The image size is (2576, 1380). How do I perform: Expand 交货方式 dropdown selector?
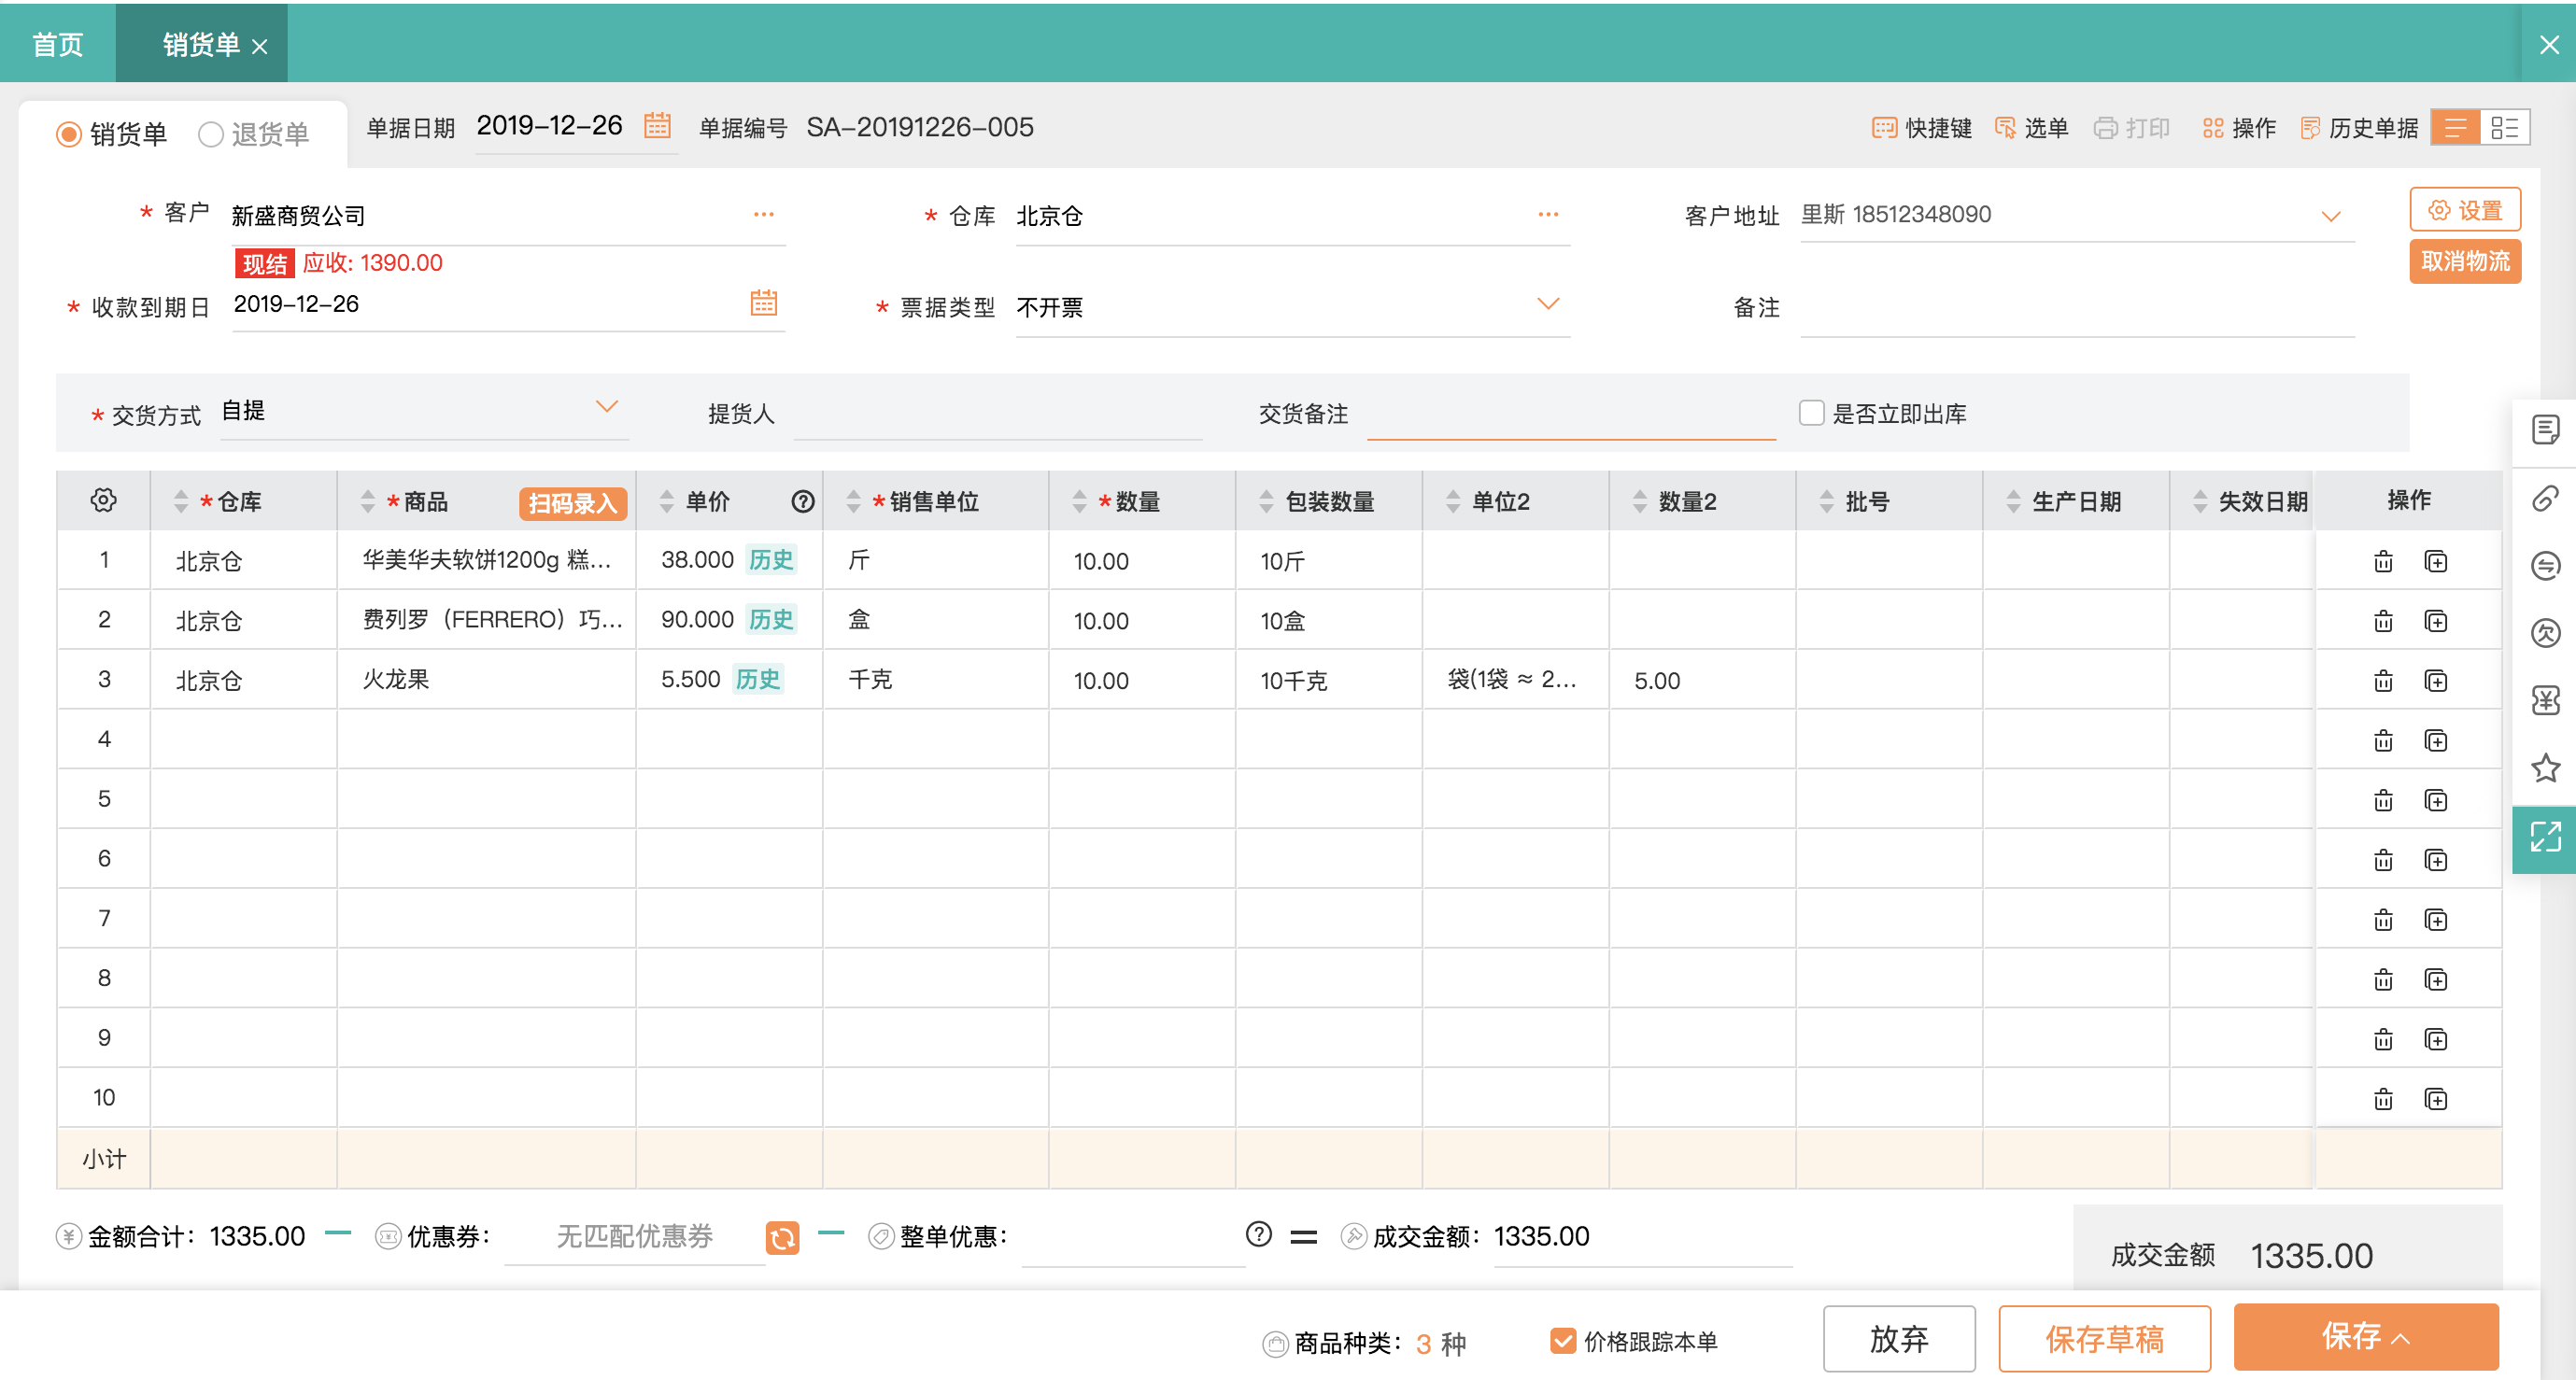[x=608, y=413]
